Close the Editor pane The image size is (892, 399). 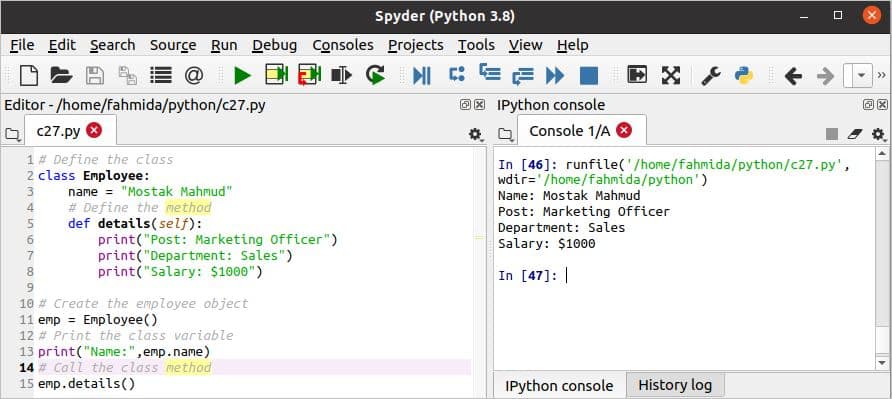(480, 105)
